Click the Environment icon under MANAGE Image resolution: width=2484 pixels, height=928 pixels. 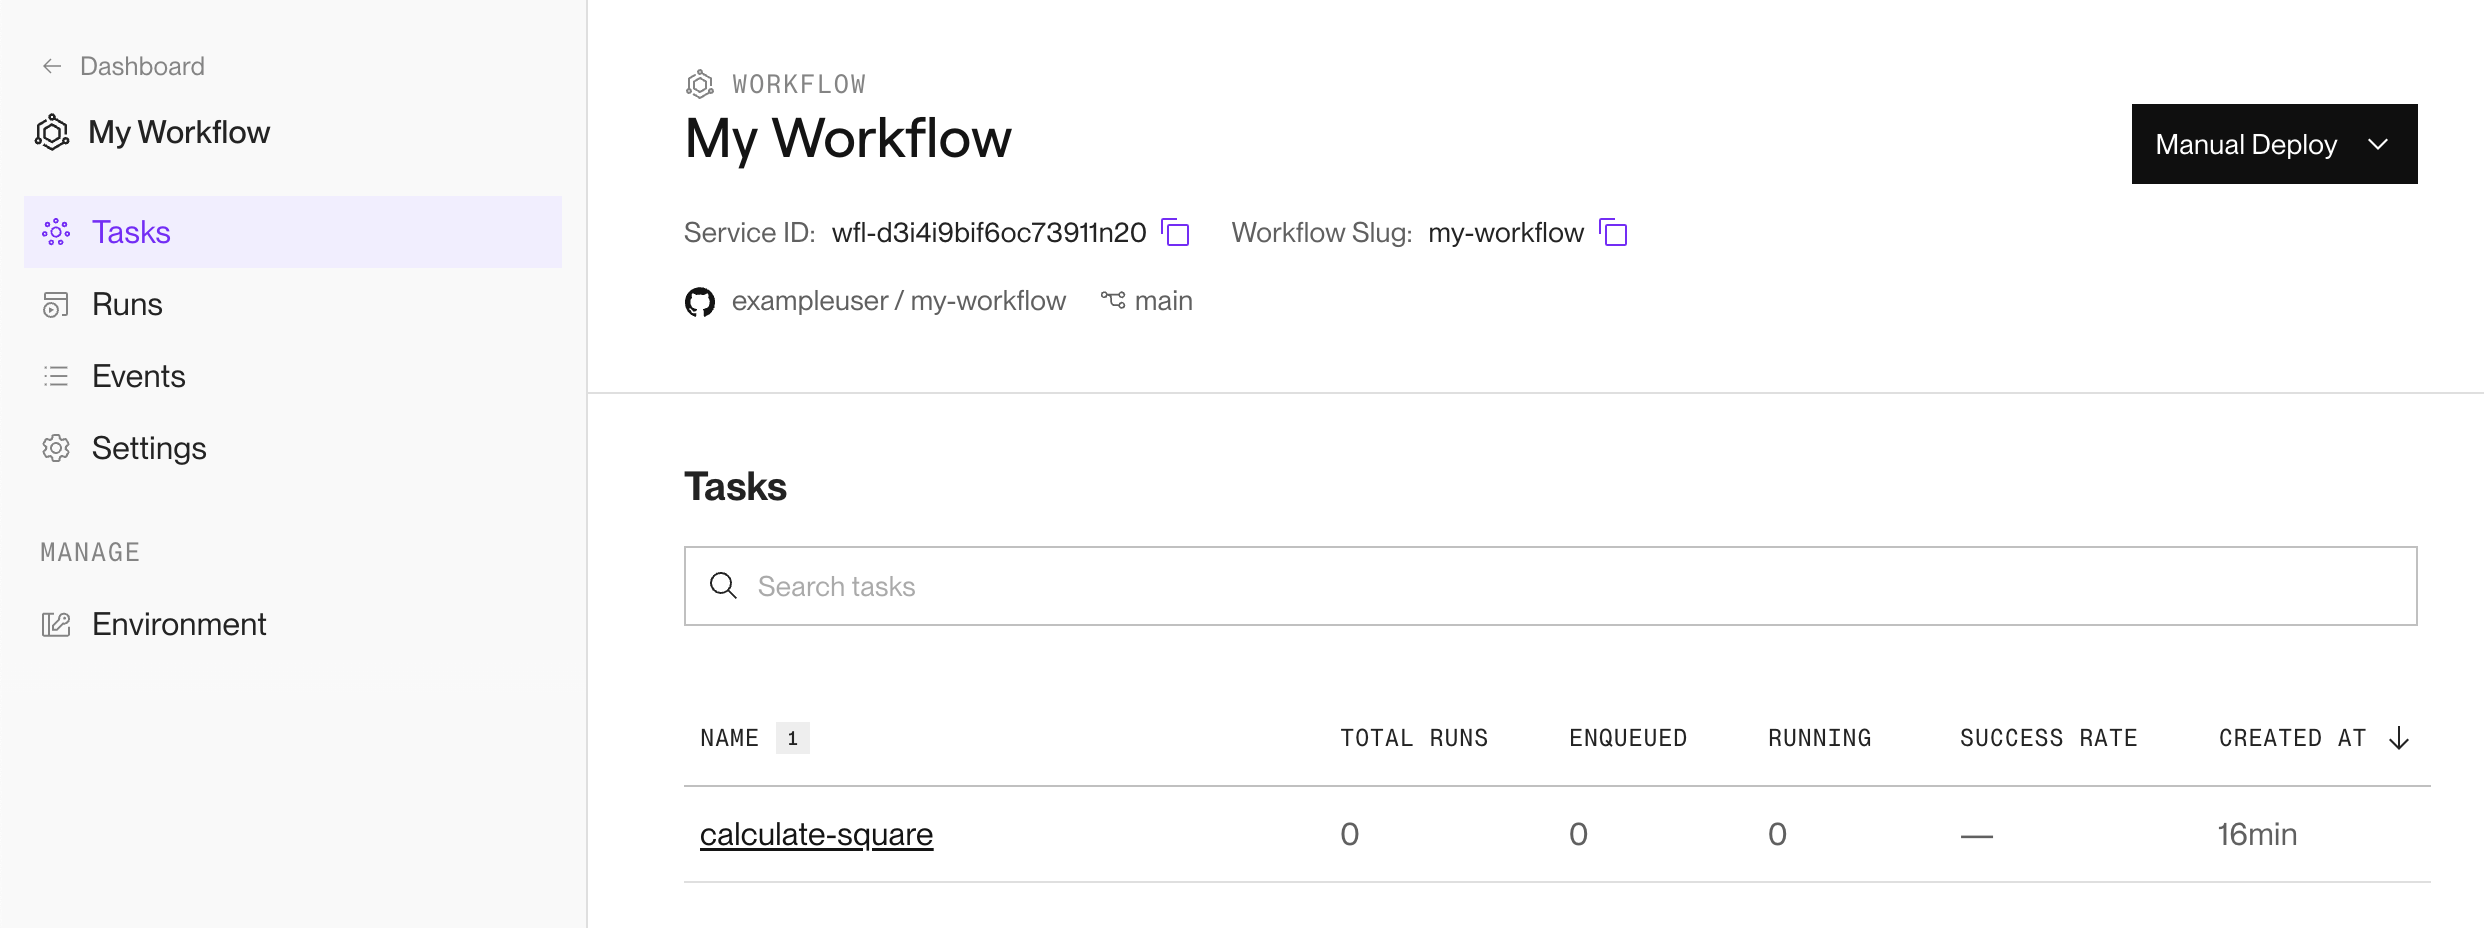click(x=56, y=623)
